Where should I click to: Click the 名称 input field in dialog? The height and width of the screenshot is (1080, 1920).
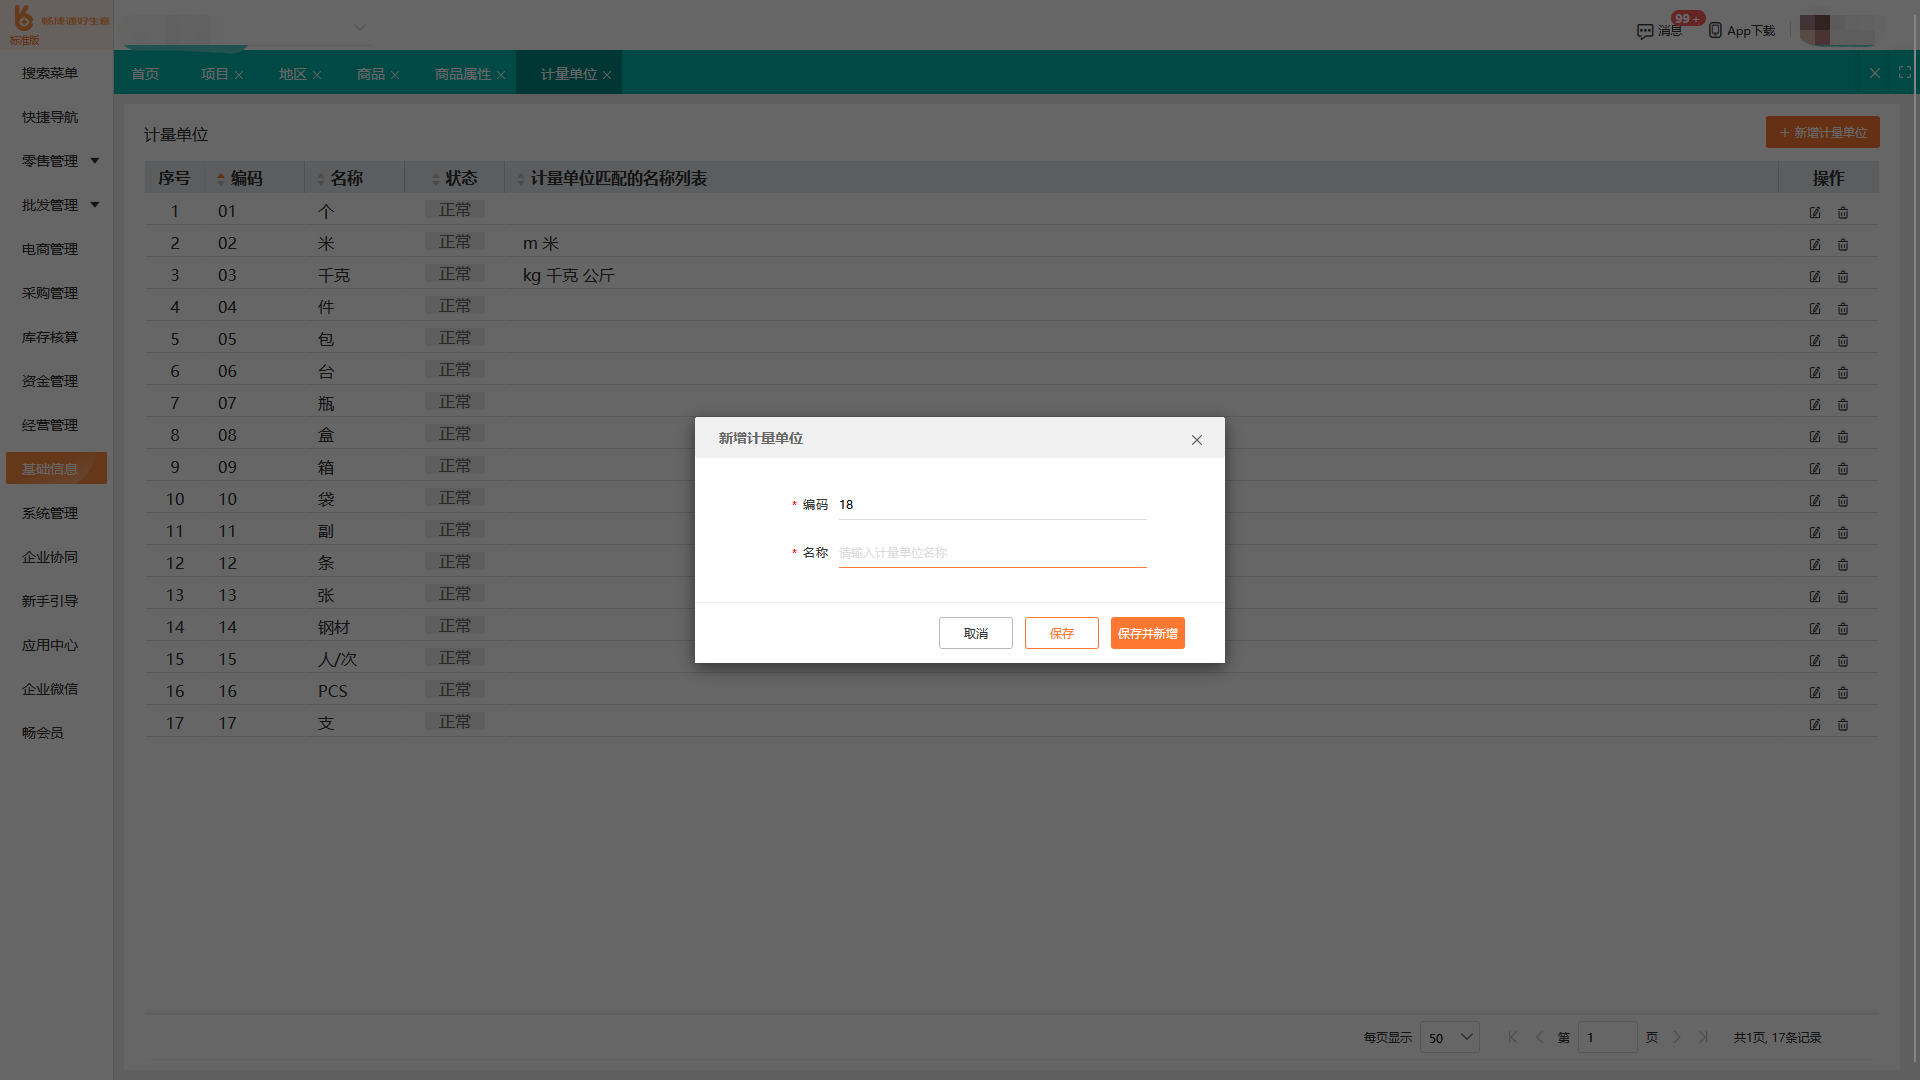[990, 553]
